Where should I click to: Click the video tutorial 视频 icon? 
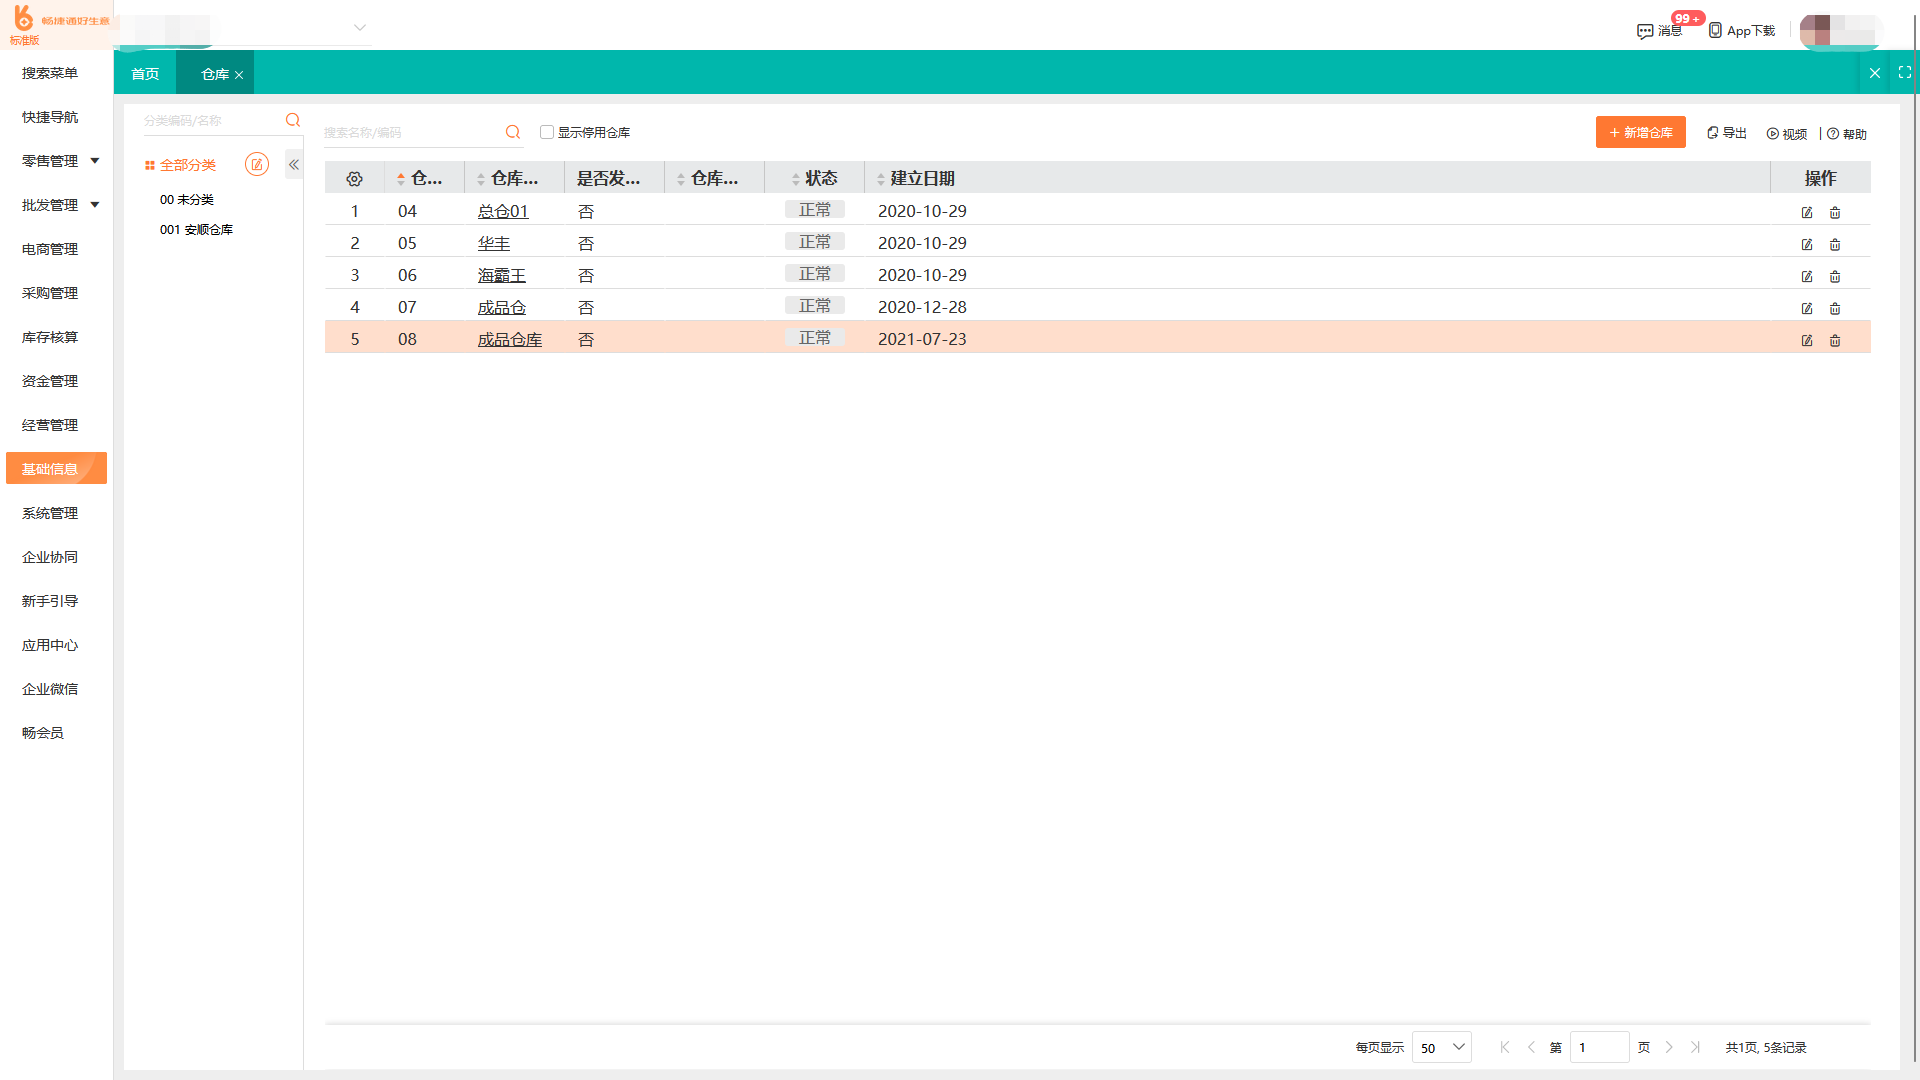point(1787,131)
